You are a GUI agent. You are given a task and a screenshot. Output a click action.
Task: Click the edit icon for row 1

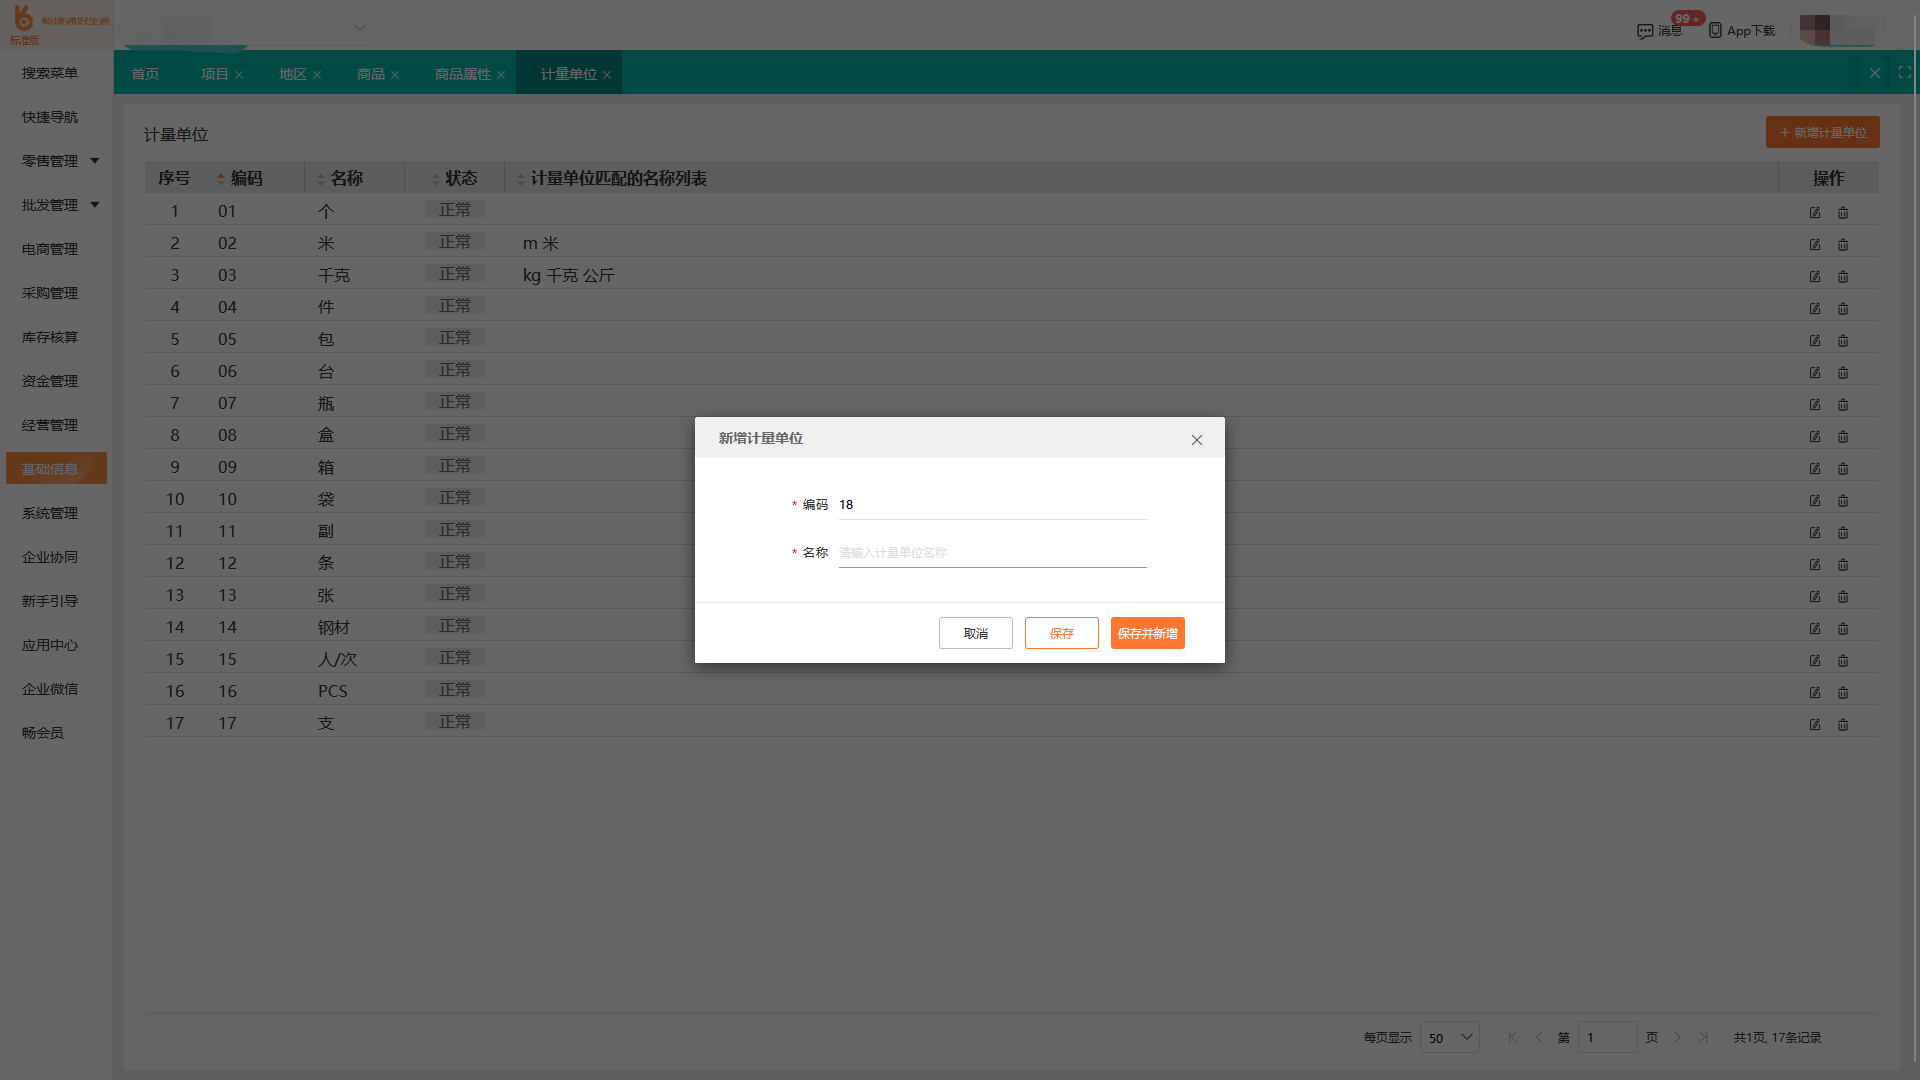[x=1815, y=208]
